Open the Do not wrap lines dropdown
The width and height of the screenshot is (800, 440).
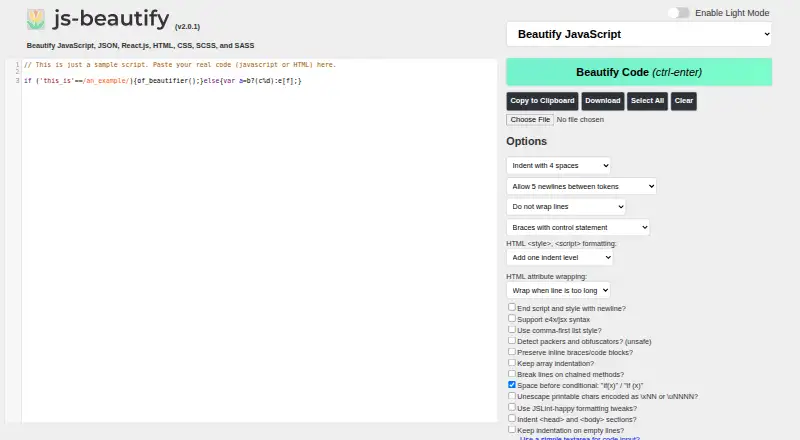pyautogui.click(x=566, y=207)
